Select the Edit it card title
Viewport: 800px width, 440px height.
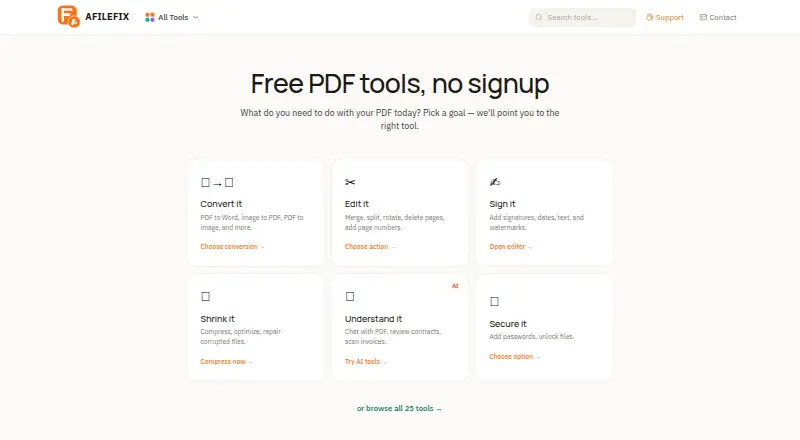pyautogui.click(x=357, y=204)
